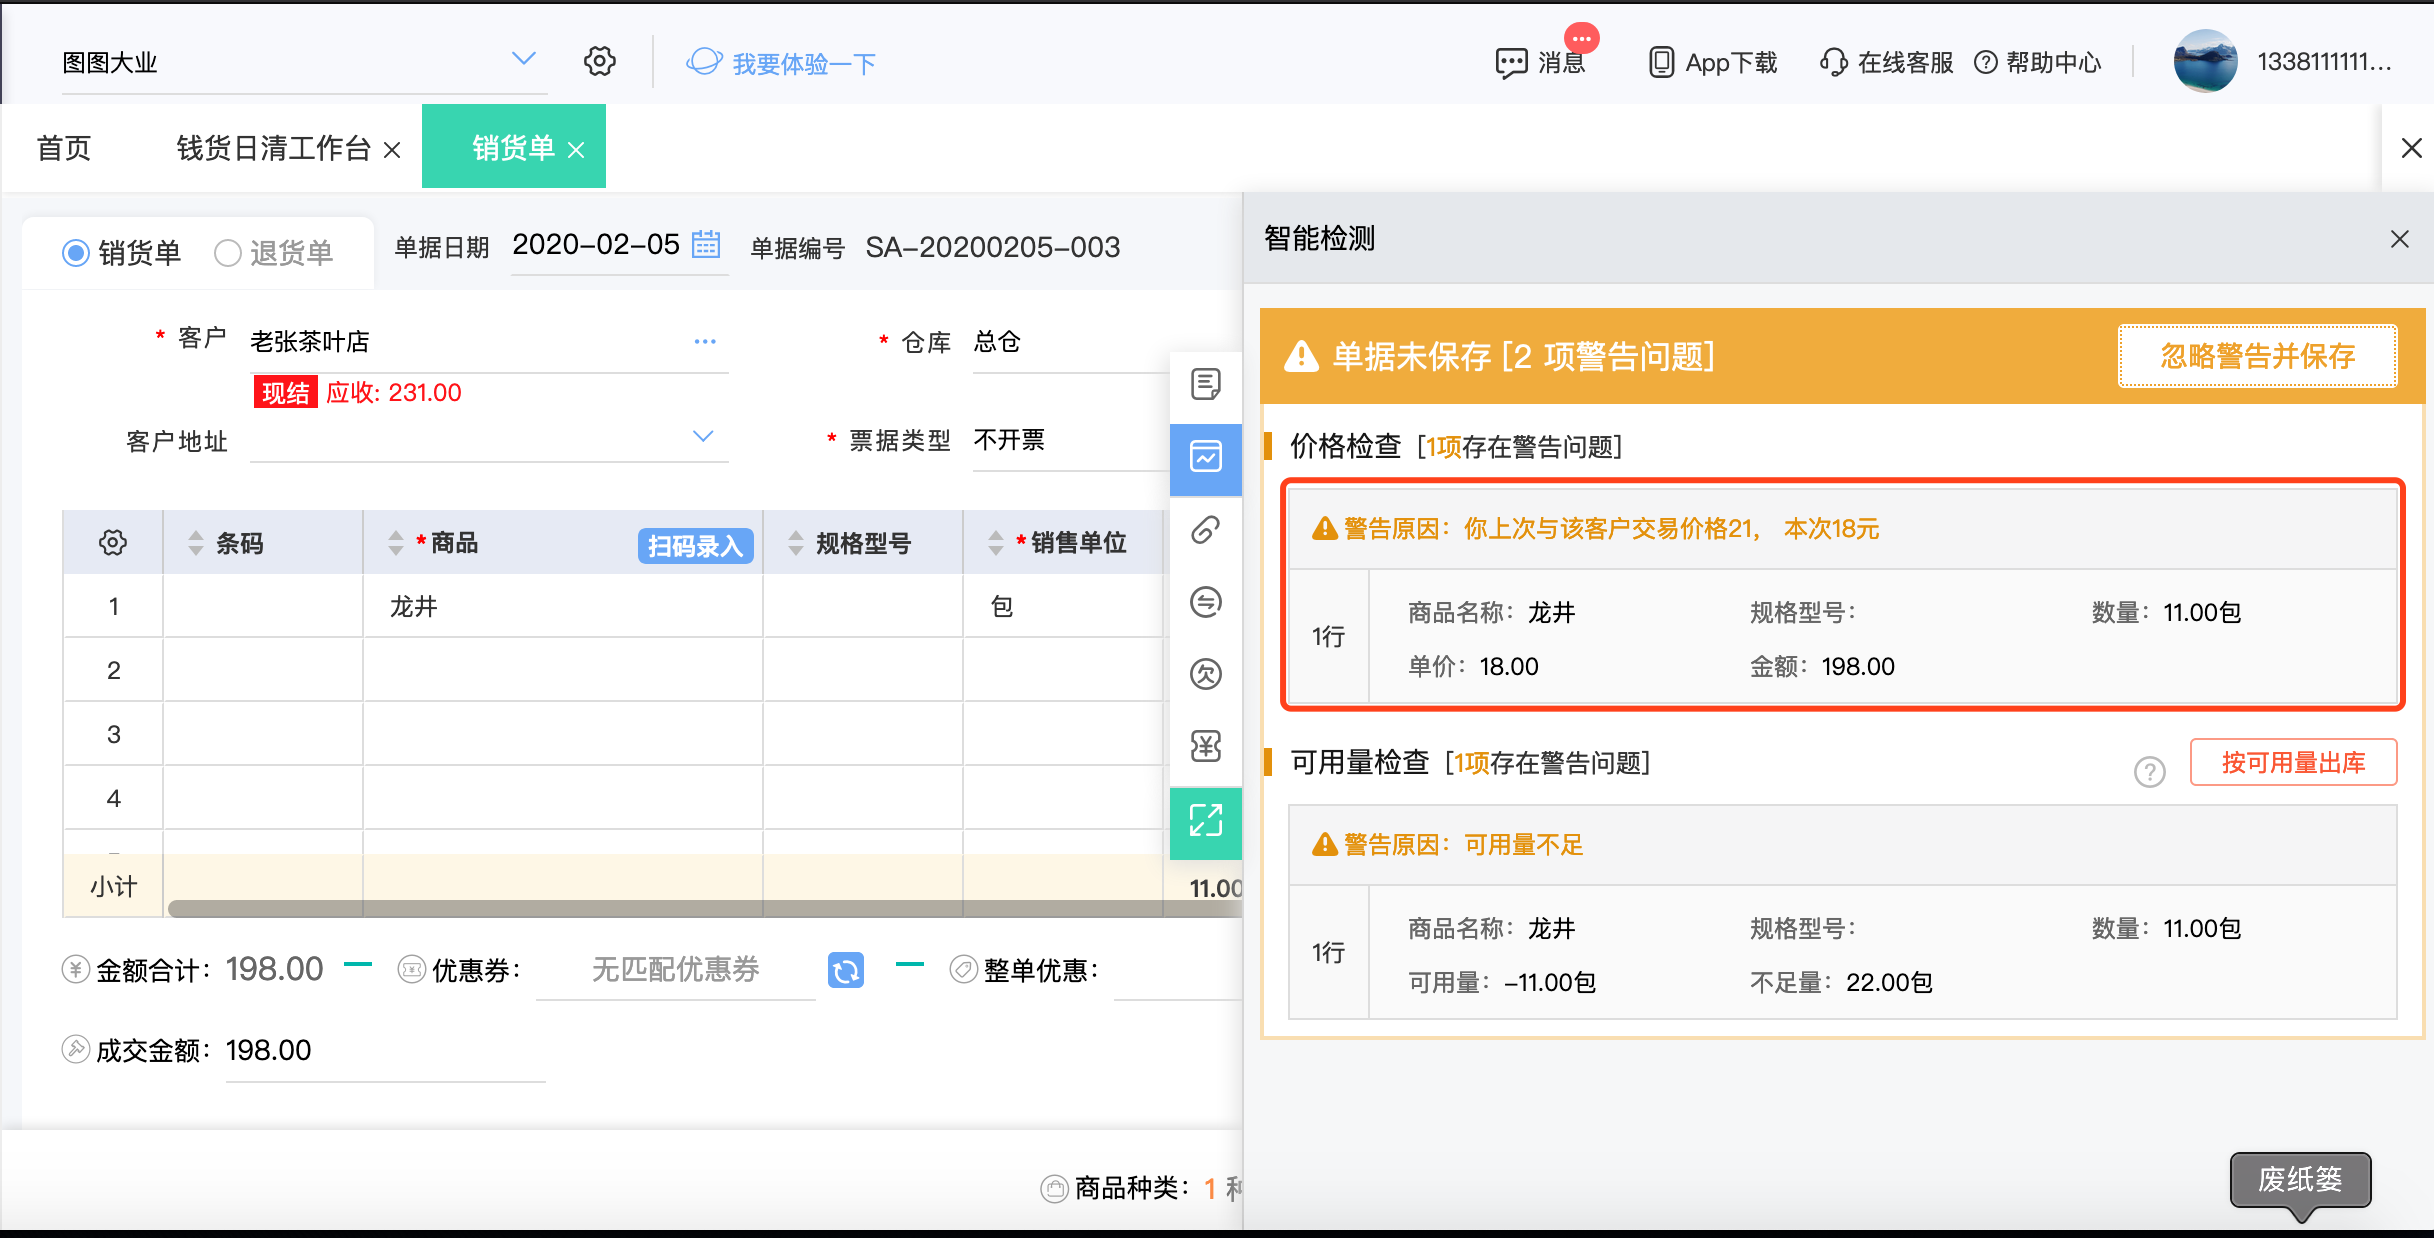Switch to 销货单 tab
This screenshot has height=1238, width=2434.
(511, 148)
